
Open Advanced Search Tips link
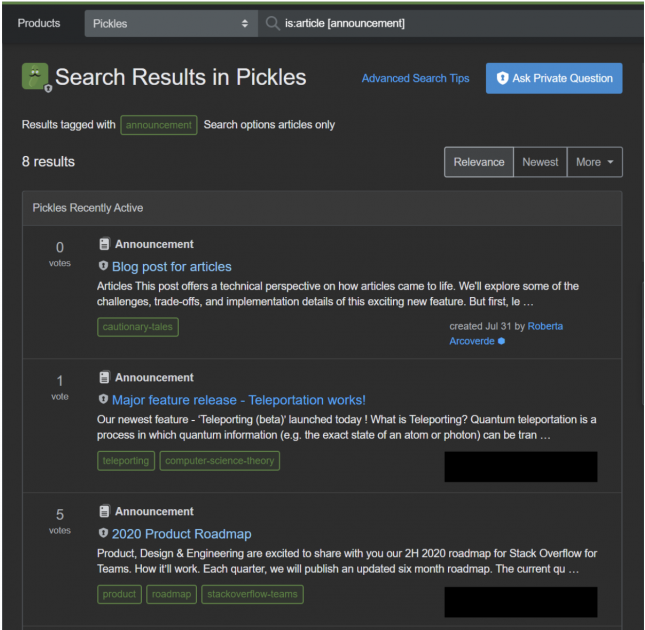tap(415, 78)
